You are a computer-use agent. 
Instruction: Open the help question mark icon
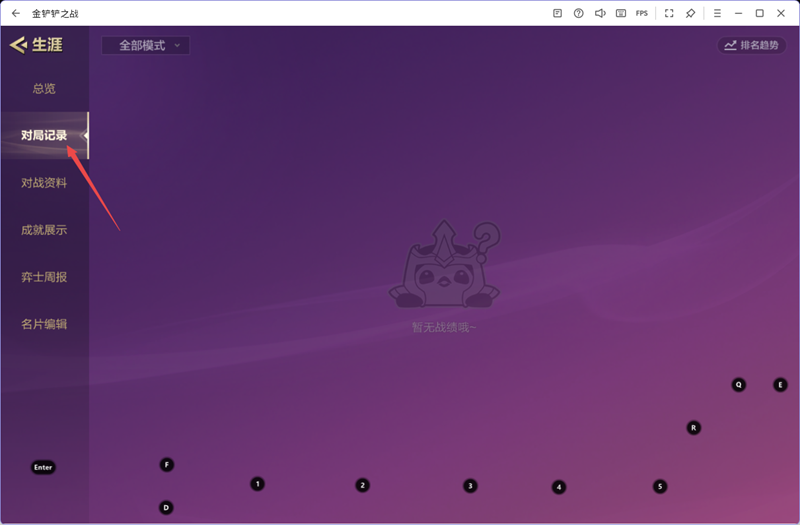tap(579, 13)
